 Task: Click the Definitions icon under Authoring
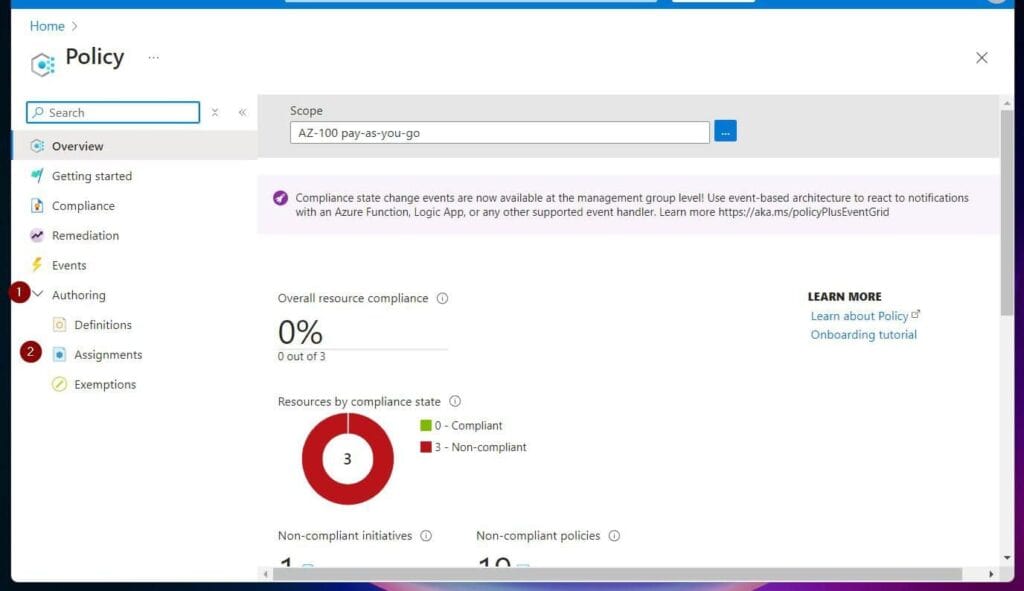pyautogui.click(x=59, y=325)
